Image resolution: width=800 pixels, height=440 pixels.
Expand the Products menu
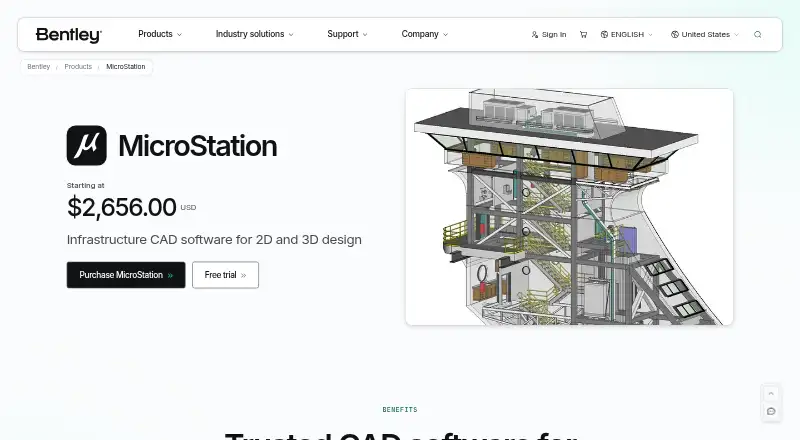160,34
